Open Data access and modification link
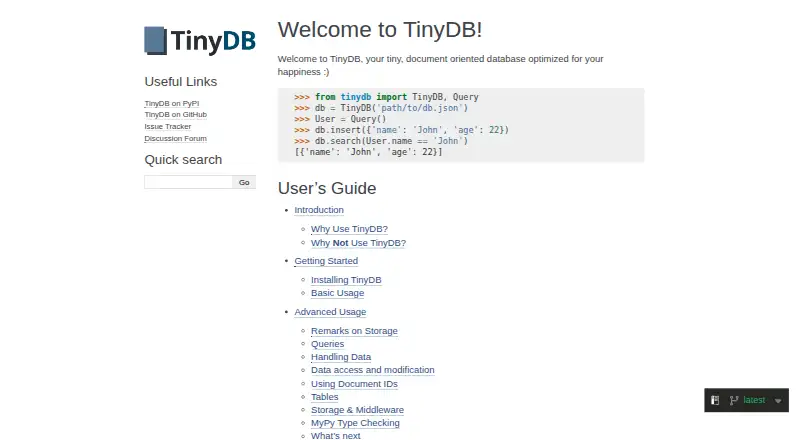The height and width of the screenshot is (440, 800). [x=373, y=370]
